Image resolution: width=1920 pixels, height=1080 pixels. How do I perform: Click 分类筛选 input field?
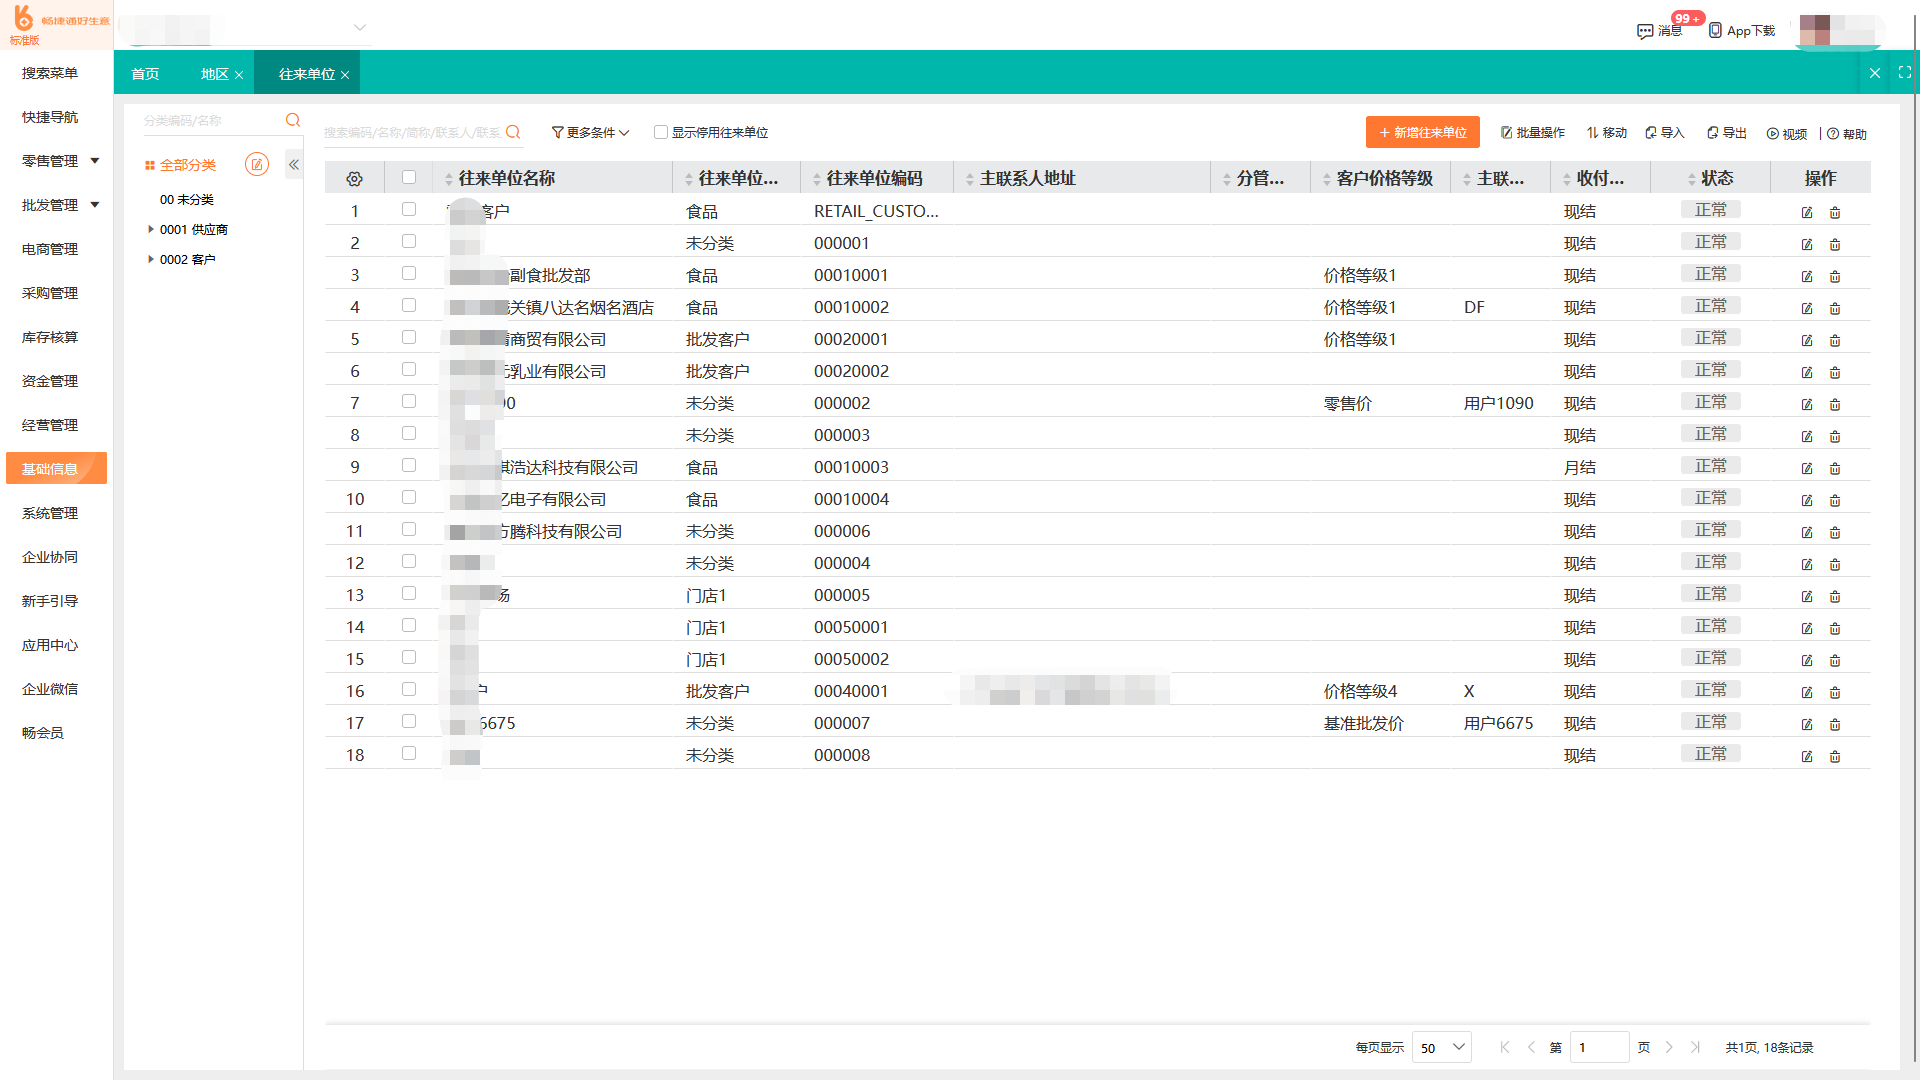click(204, 120)
